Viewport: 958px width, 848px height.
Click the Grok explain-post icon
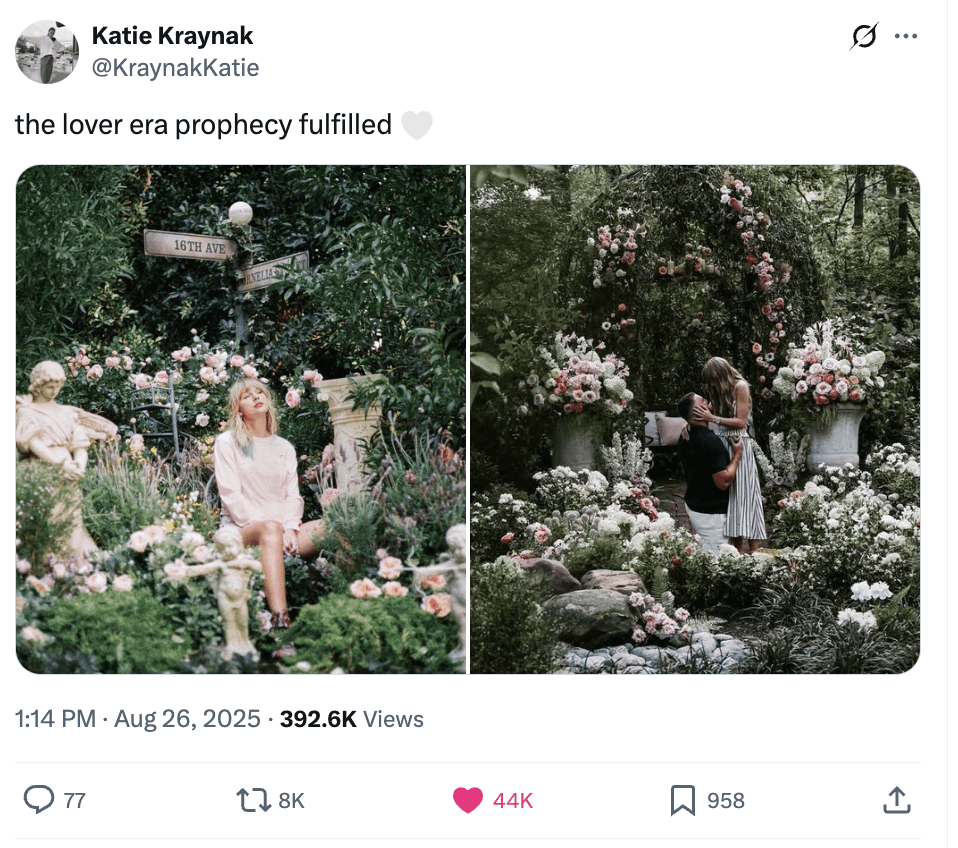[x=863, y=37]
